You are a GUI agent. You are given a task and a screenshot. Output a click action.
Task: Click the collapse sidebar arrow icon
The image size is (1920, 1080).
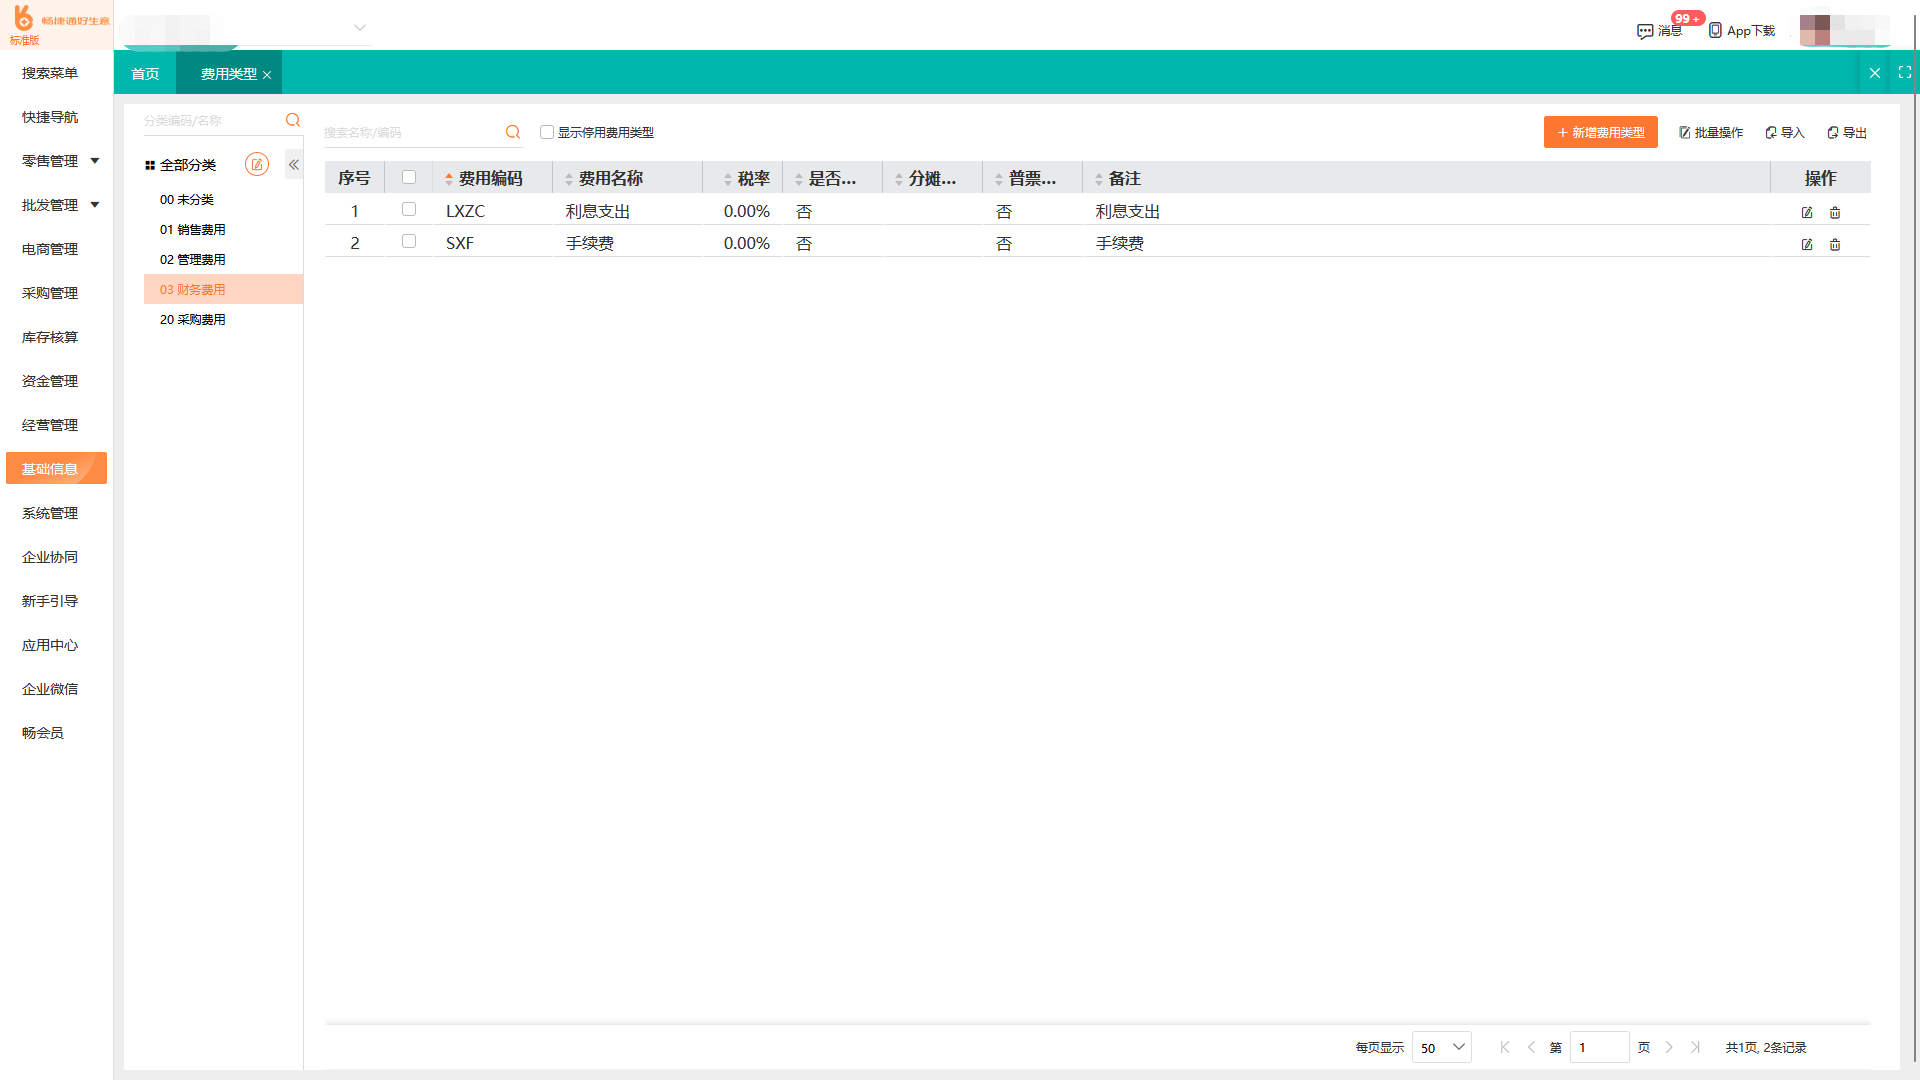pyautogui.click(x=293, y=164)
